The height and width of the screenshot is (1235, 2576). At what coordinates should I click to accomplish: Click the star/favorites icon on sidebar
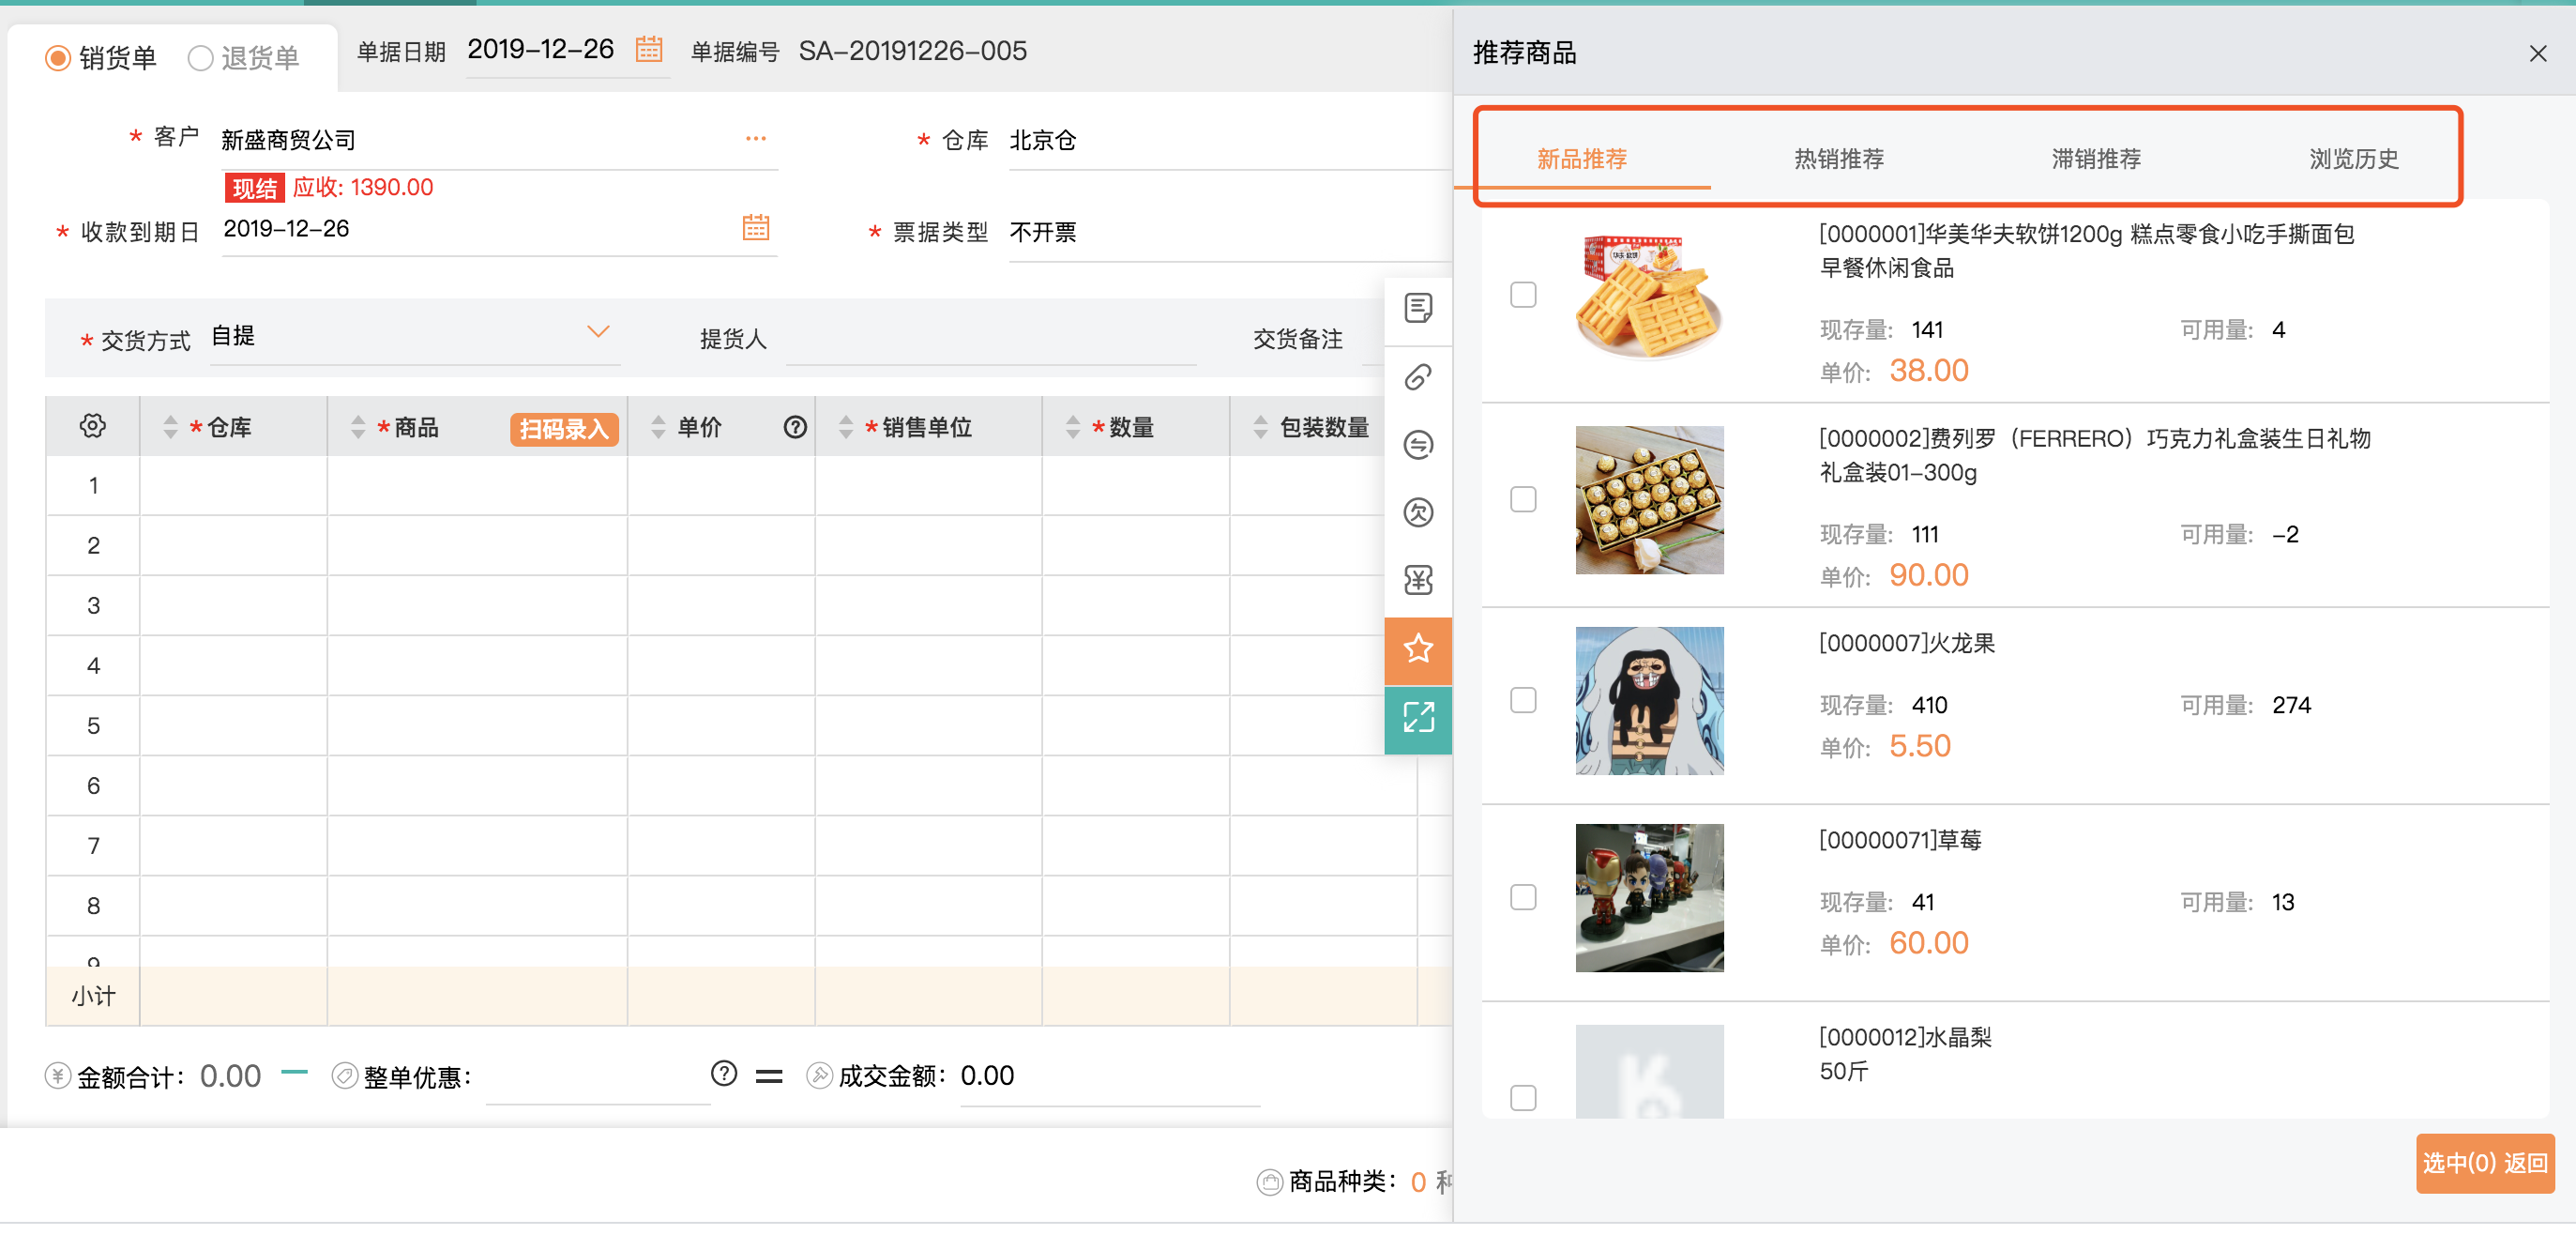[x=1417, y=649]
